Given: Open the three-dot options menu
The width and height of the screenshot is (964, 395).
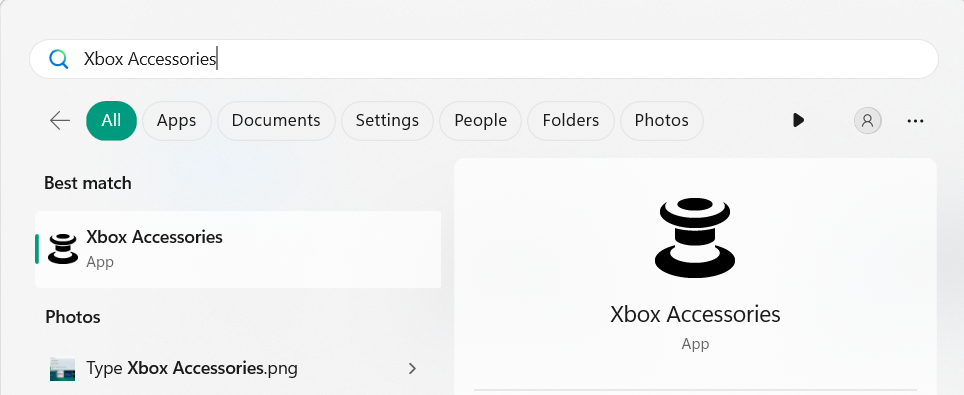Looking at the screenshot, I should pyautogui.click(x=915, y=121).
